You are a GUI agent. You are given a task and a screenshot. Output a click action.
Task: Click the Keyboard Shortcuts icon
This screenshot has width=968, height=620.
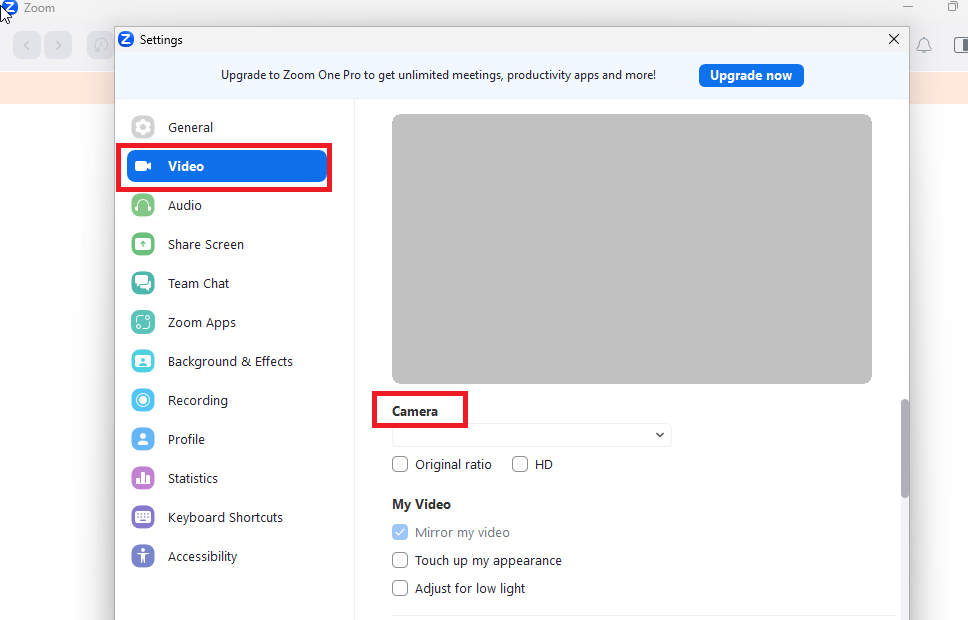click(143, 517)
